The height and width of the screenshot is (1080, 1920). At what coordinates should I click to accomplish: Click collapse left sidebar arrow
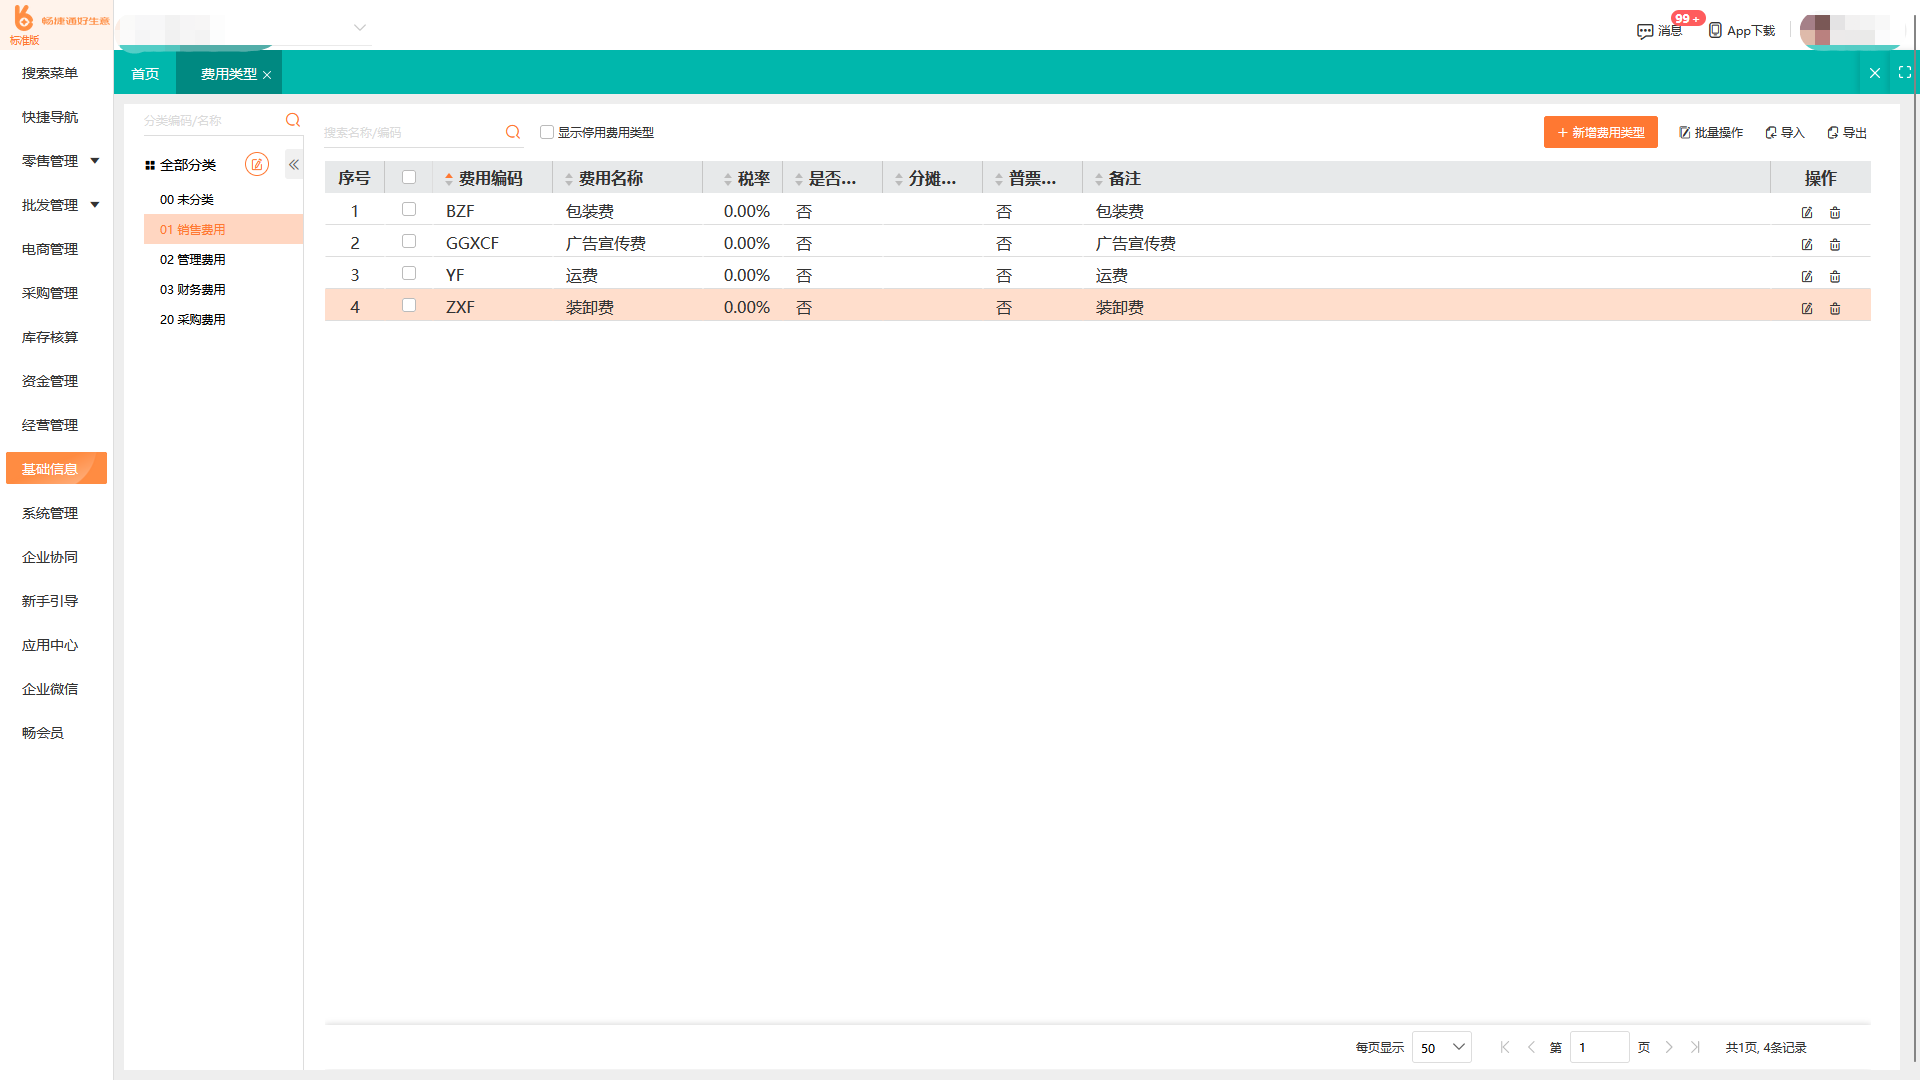[293, 164]
